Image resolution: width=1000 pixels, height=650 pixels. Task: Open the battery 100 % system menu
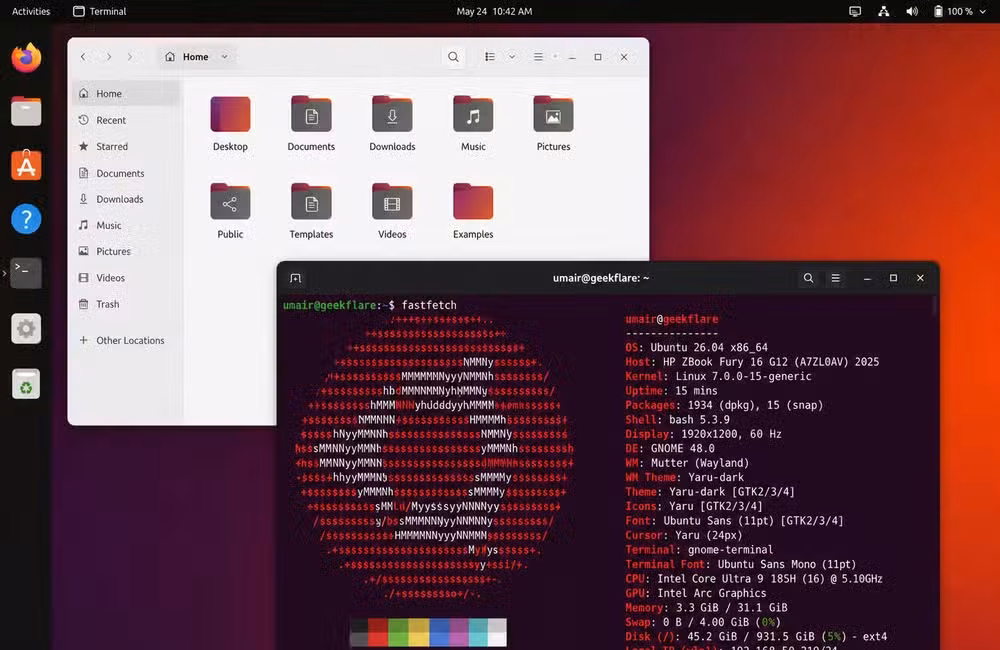tap(960, 11)
